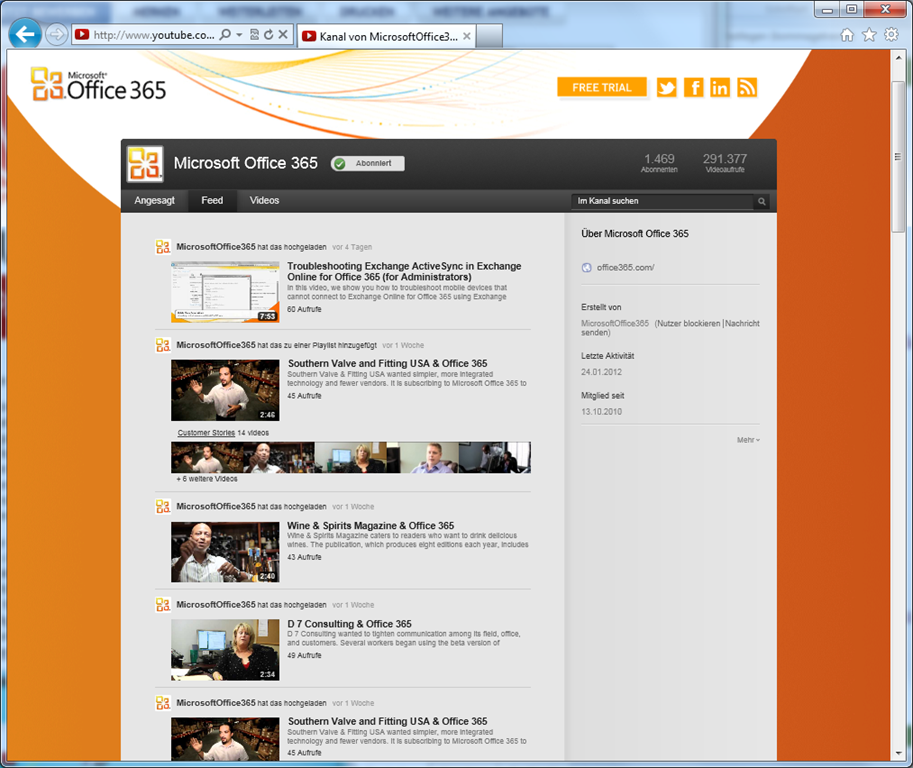This screenshot has width=913, height=768.
Task: Open the address bar search dropdown arrow
Action: click(240, 34)
